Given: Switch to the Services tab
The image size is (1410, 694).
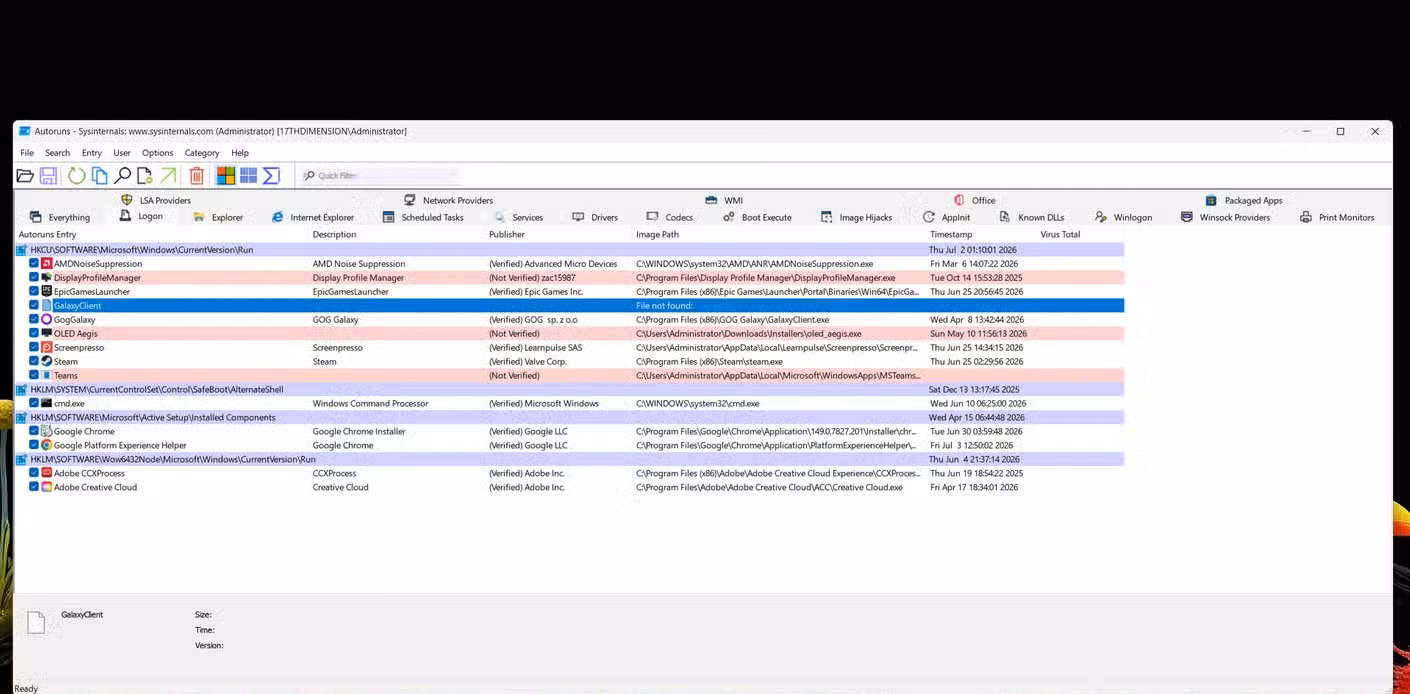Looking at the screenshot, I should click(x=518, y=217).
